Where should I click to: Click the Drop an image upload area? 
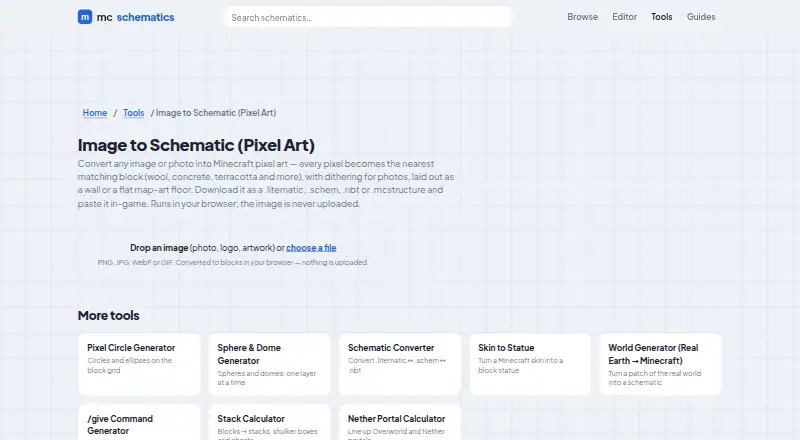click(233, 254)
